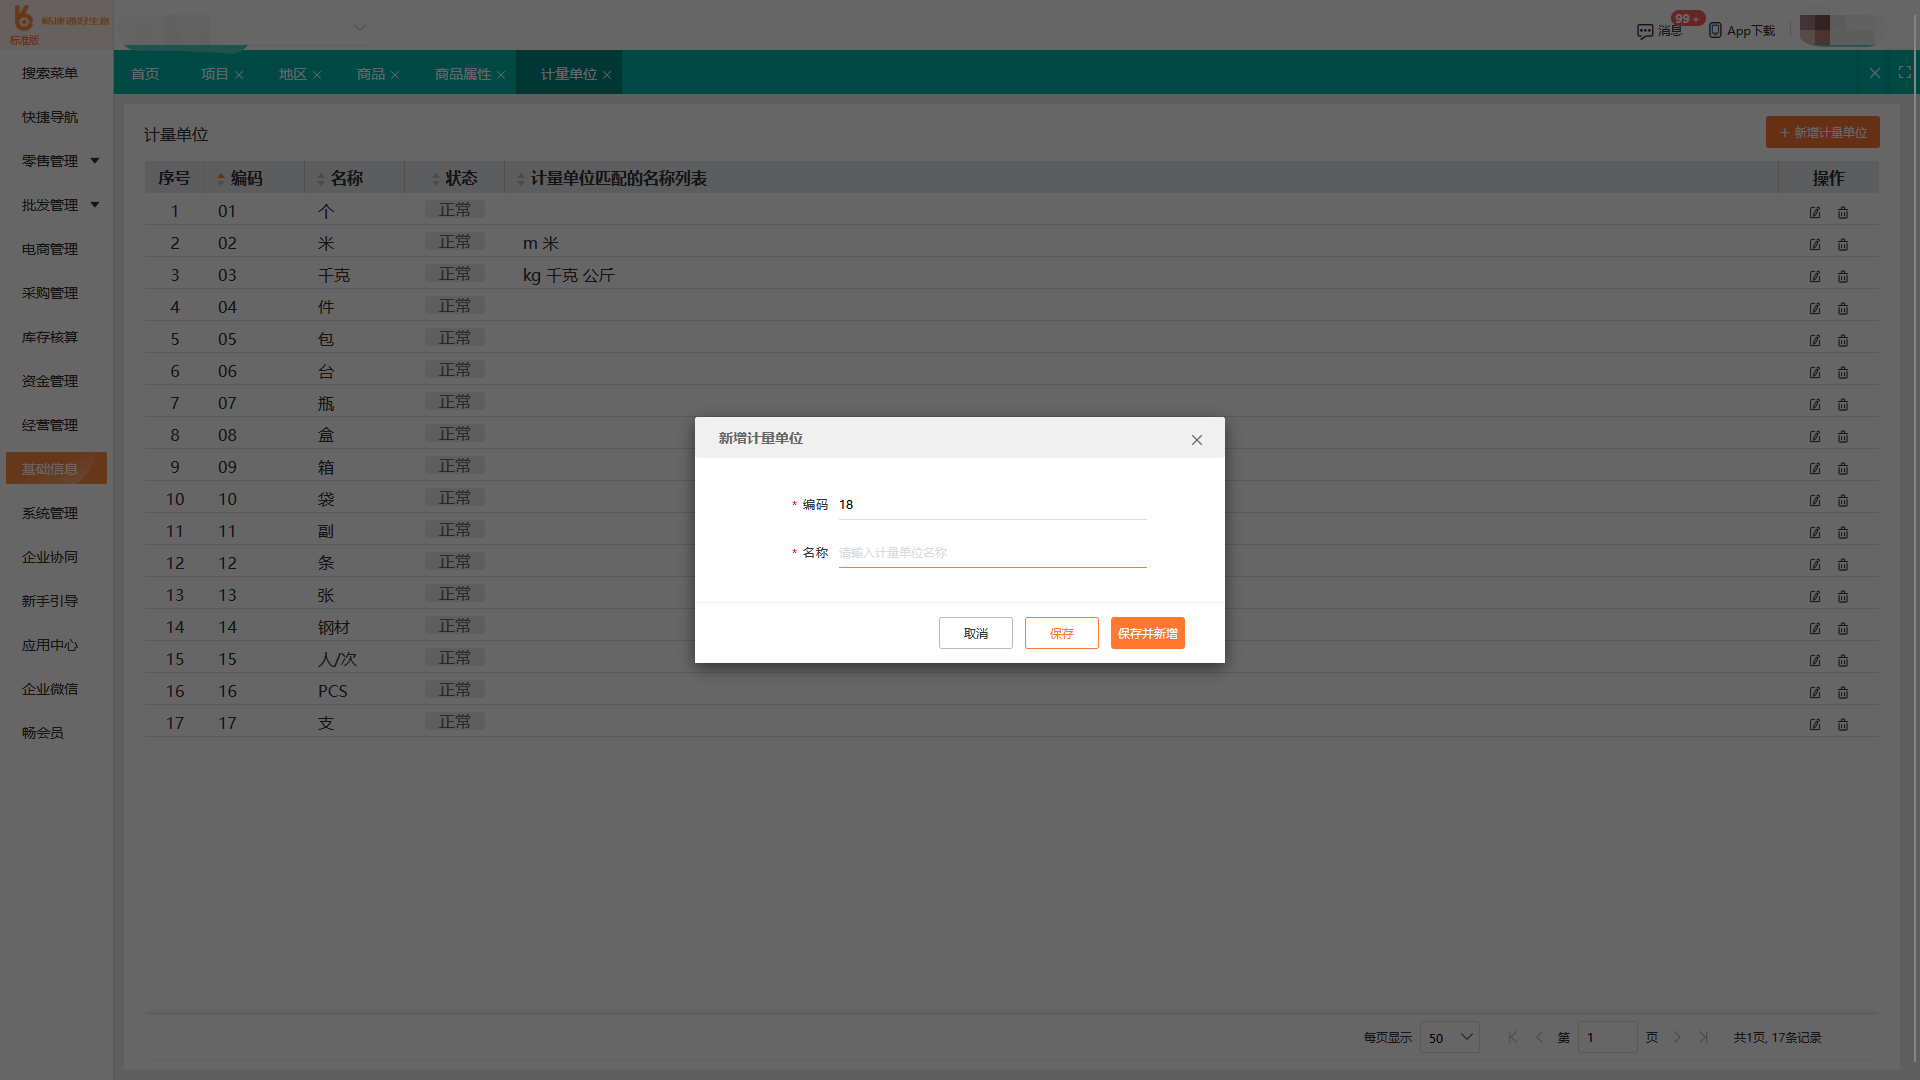Close the 新增计量单位 dialog
Screen dimensions: 1920x1080
coord(1197,439)
